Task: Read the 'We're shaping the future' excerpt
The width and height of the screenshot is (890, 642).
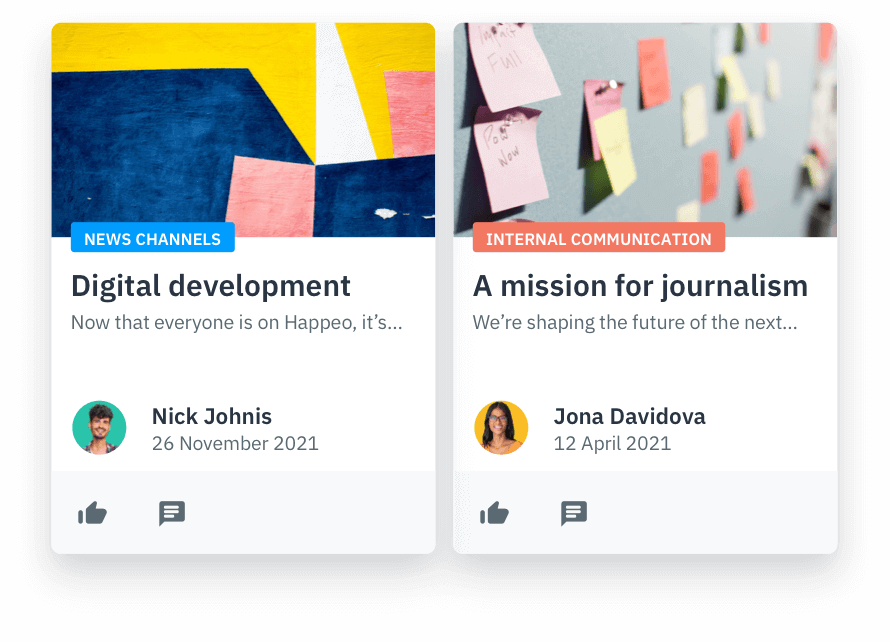Action: [635, 323]
